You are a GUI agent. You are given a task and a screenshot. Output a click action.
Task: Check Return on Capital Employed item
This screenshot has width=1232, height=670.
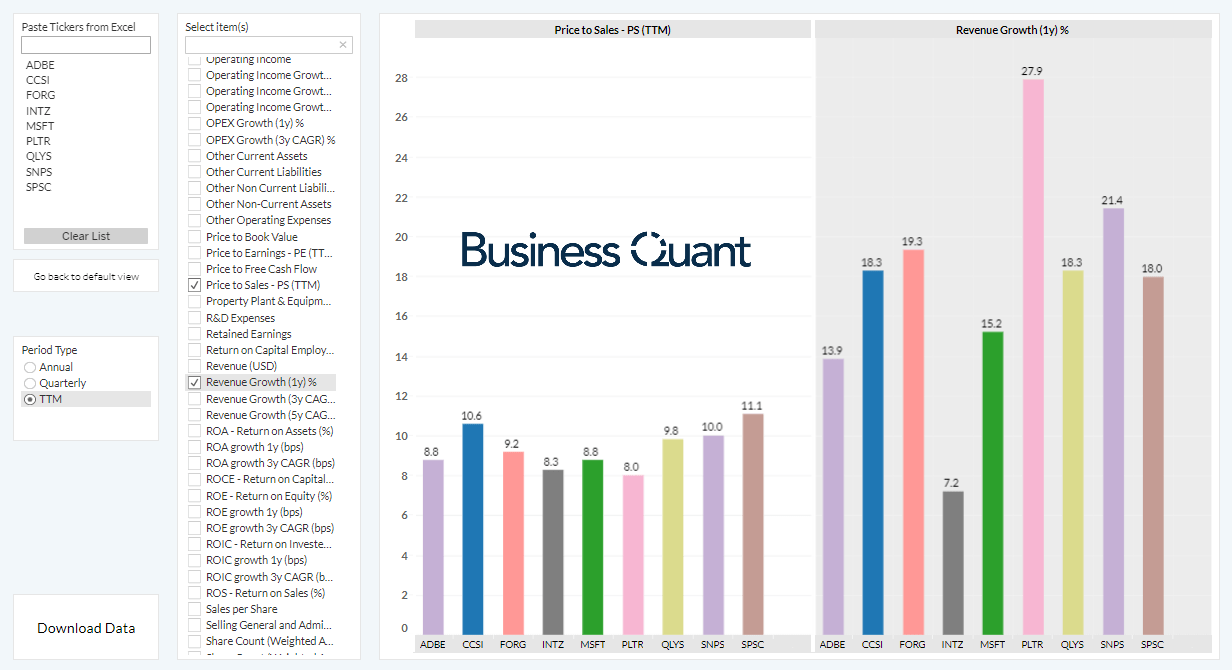click(195, 350)
